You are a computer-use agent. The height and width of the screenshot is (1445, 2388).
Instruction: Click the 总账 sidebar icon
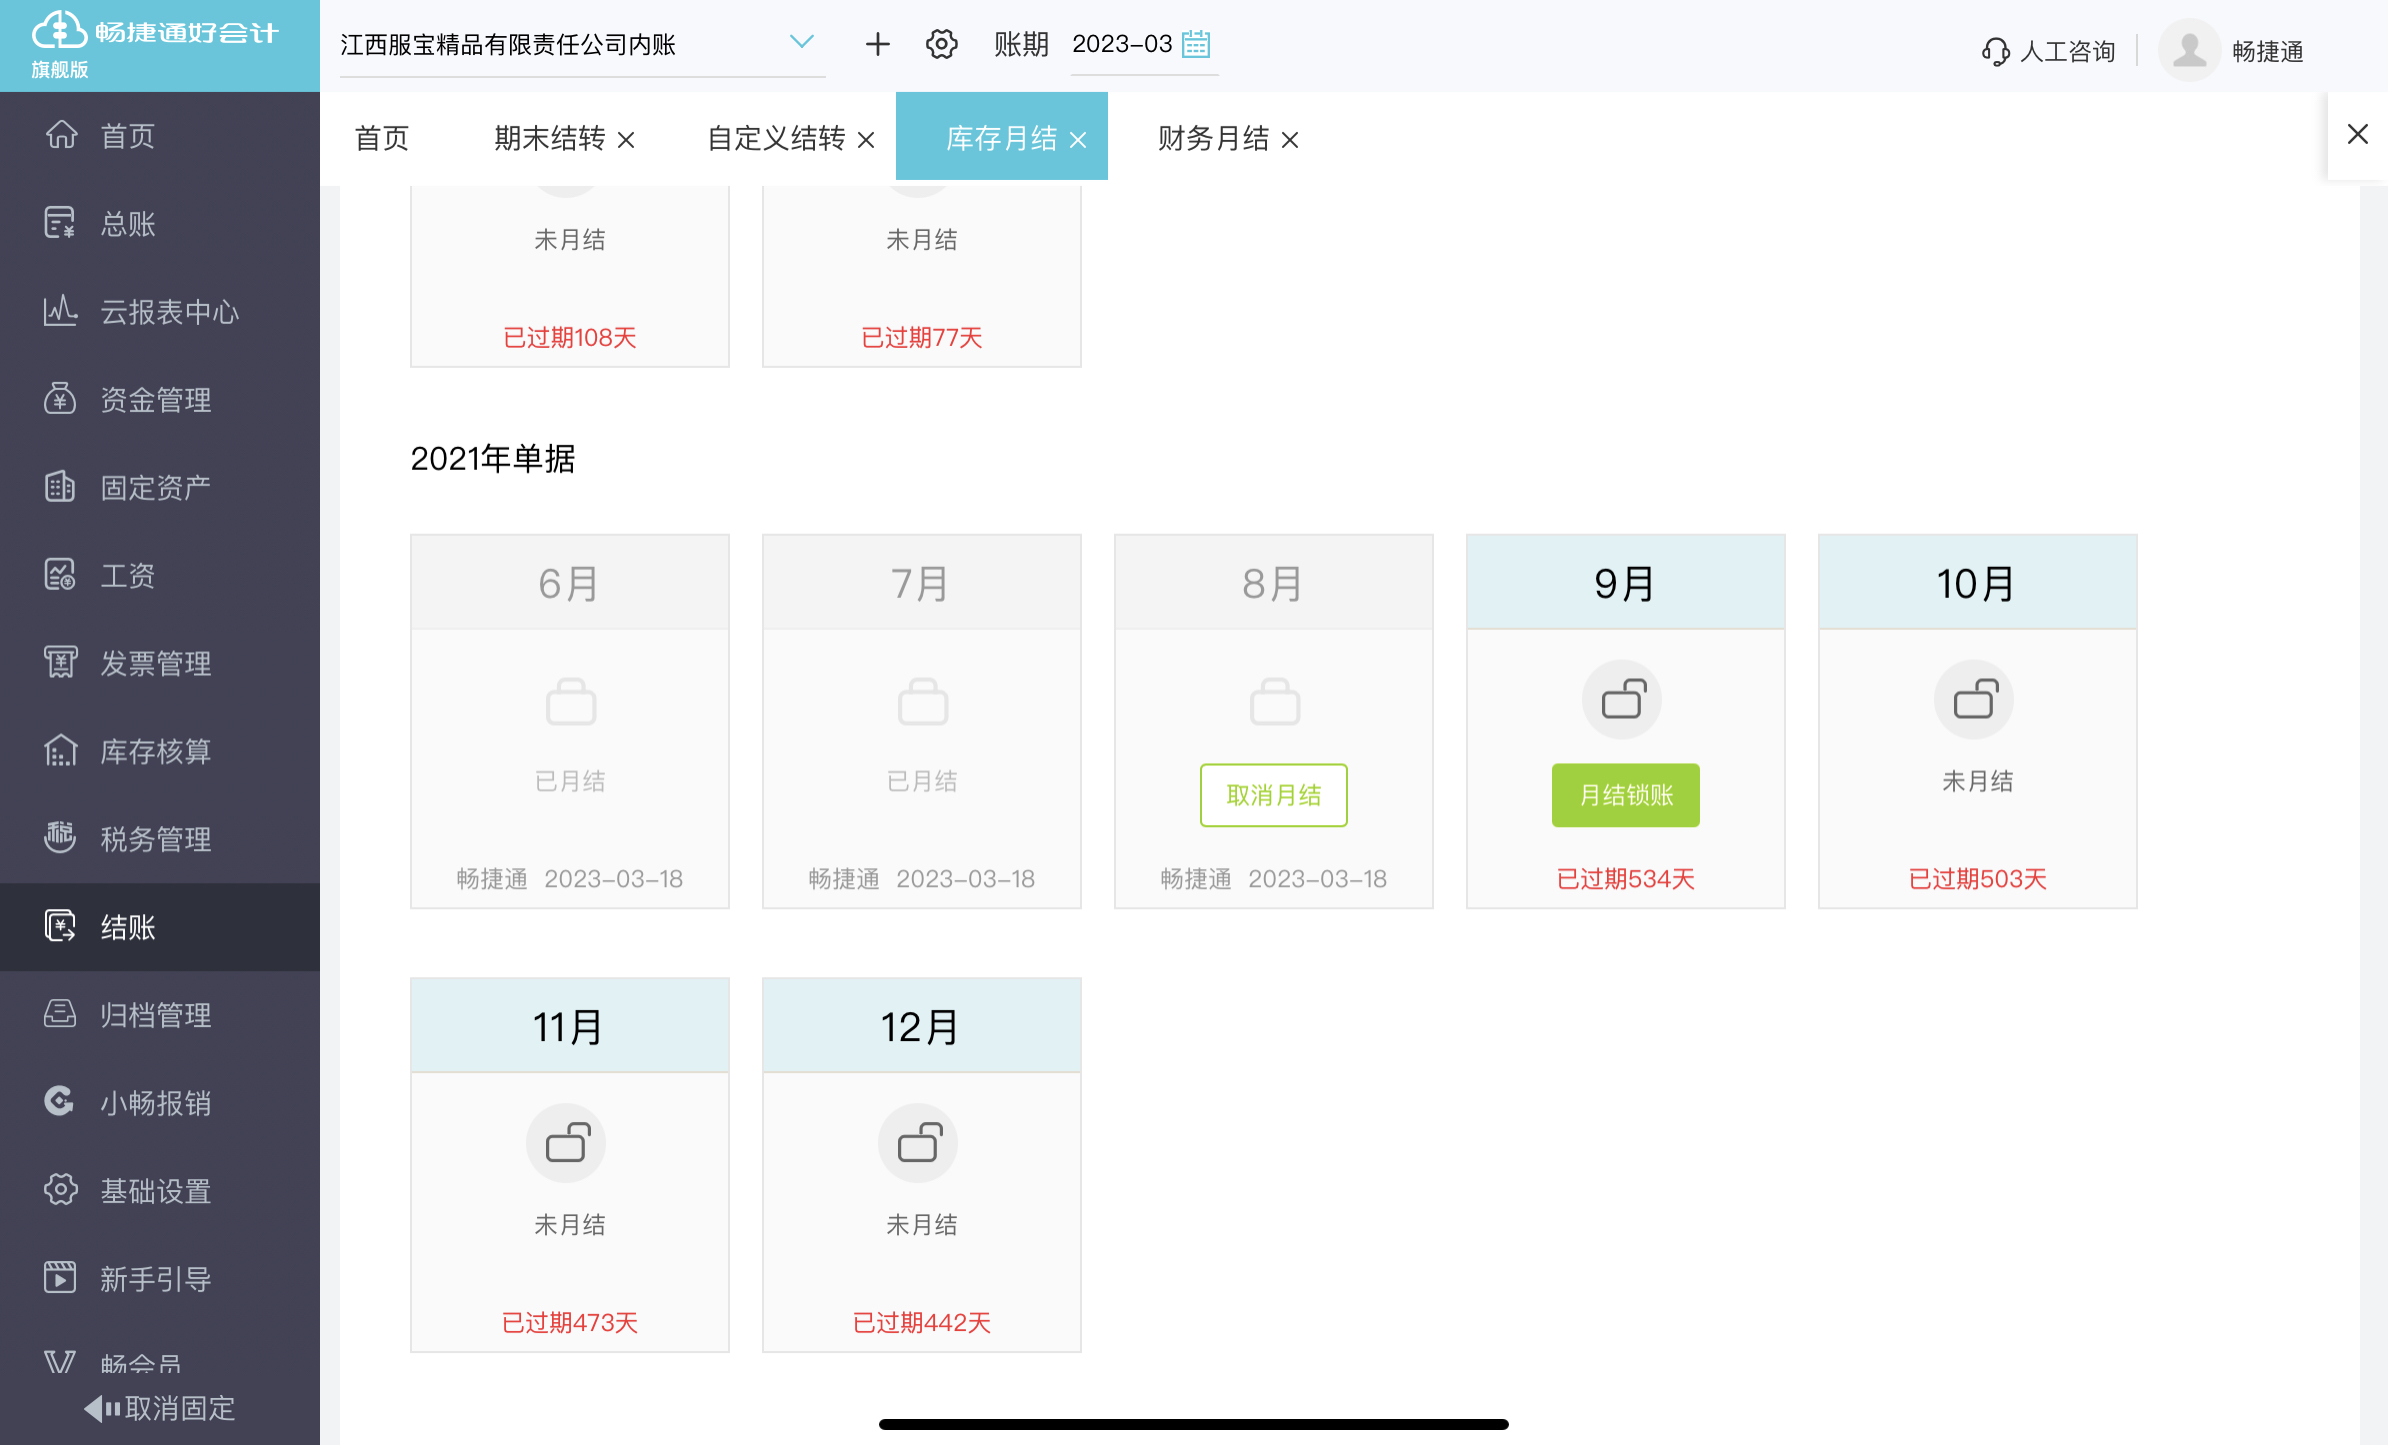click(x=58, y=222)
